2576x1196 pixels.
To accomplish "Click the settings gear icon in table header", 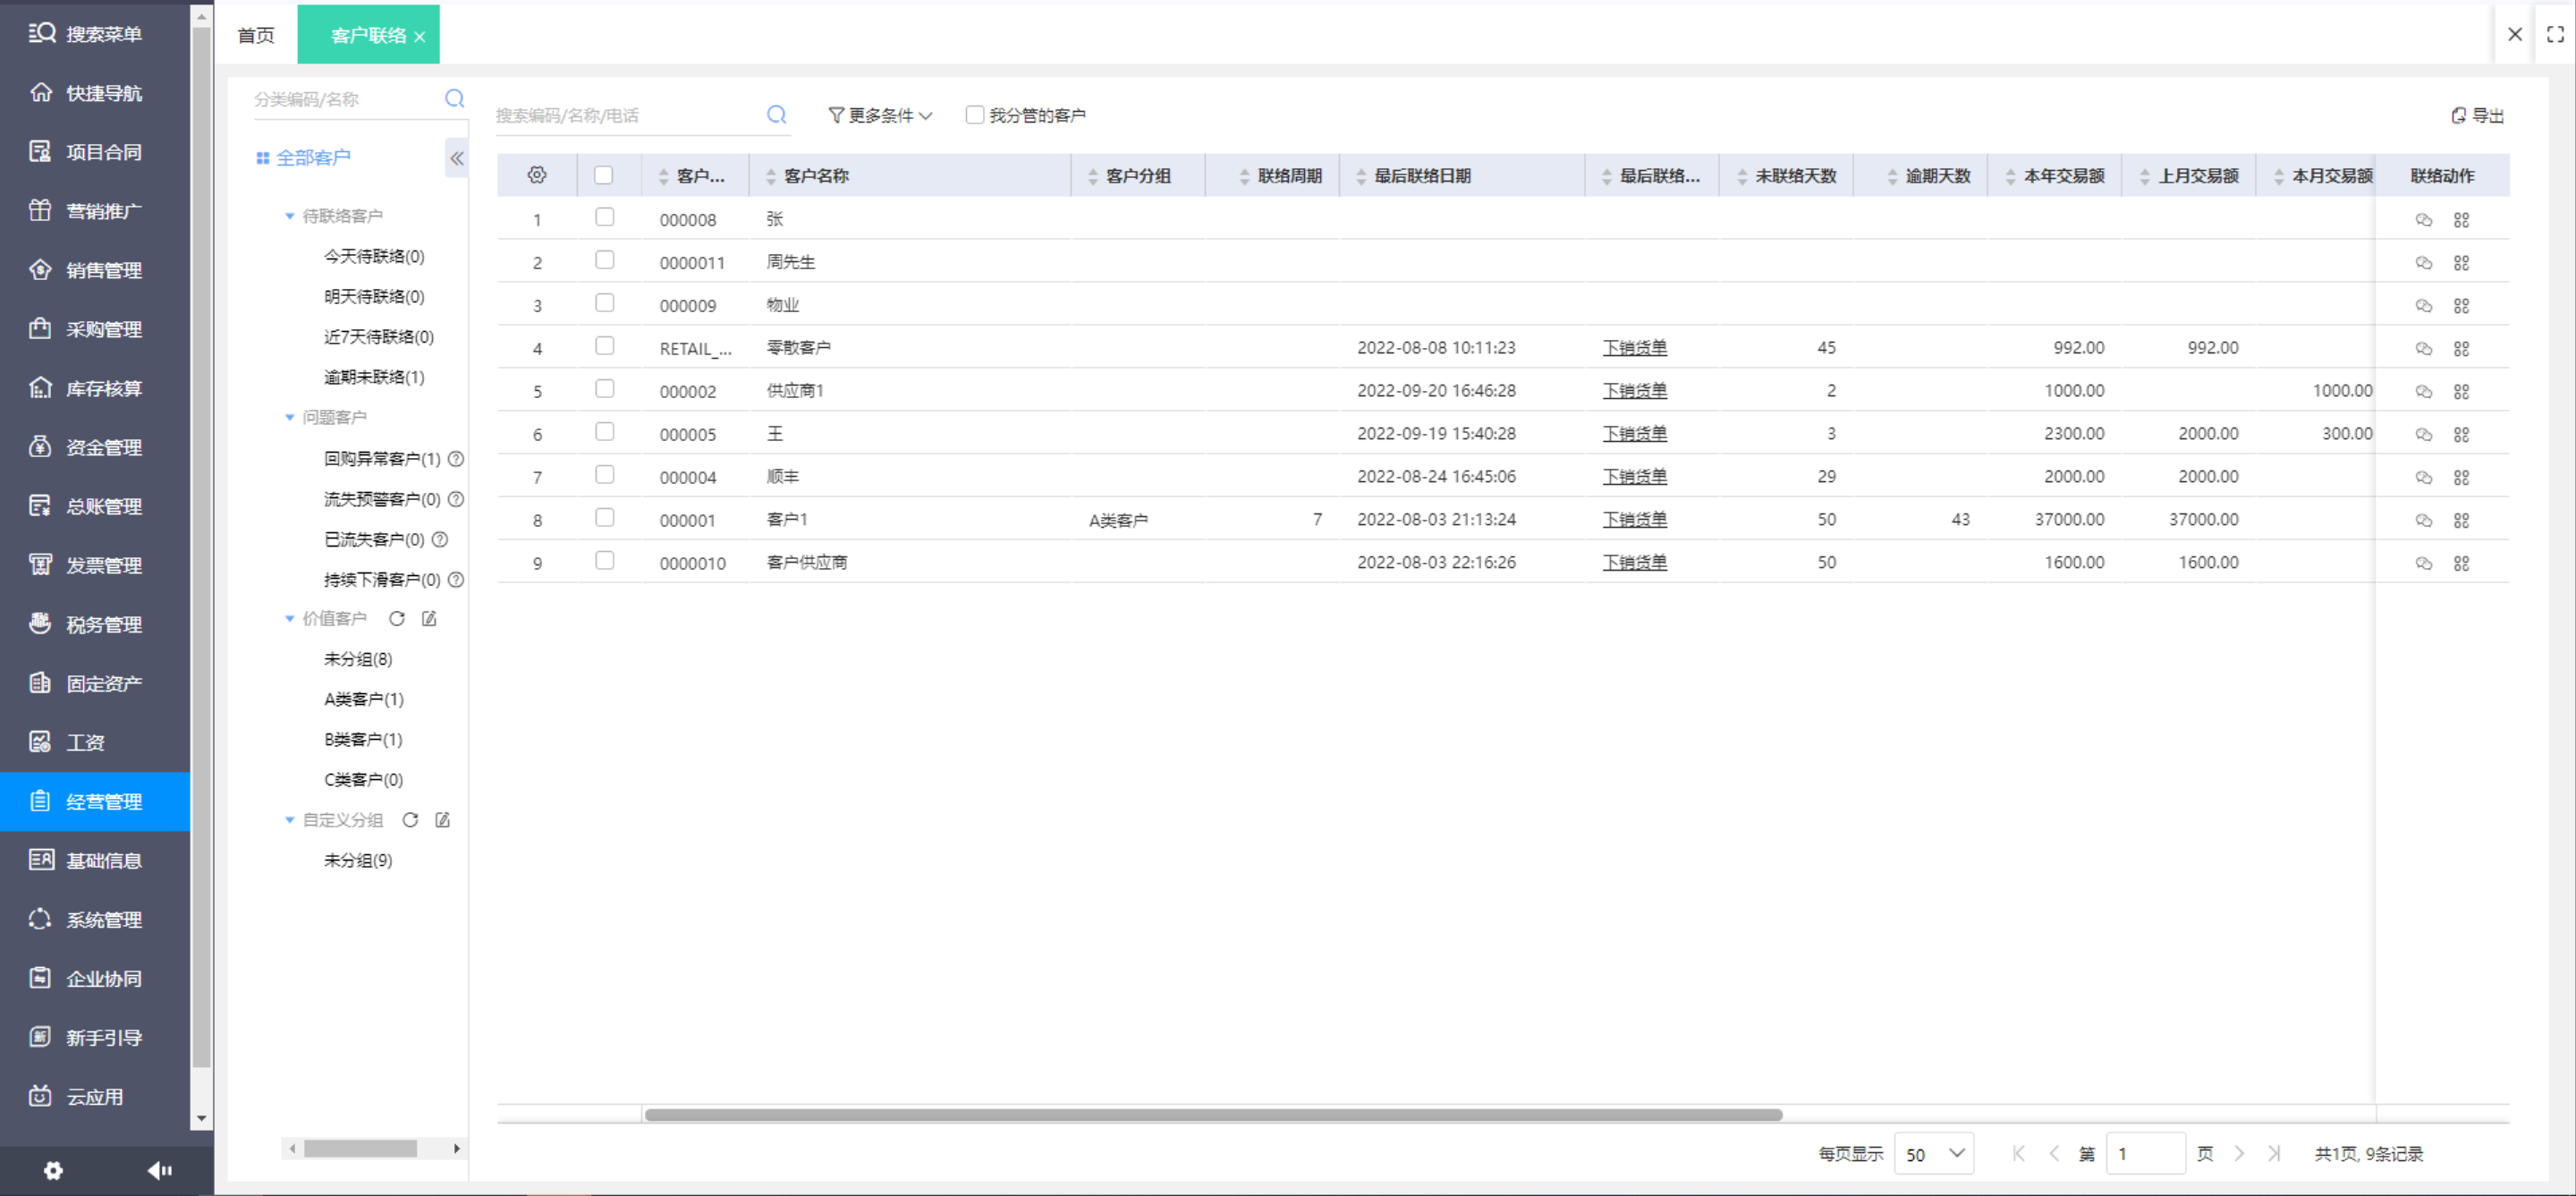I will tap(538, 176).
